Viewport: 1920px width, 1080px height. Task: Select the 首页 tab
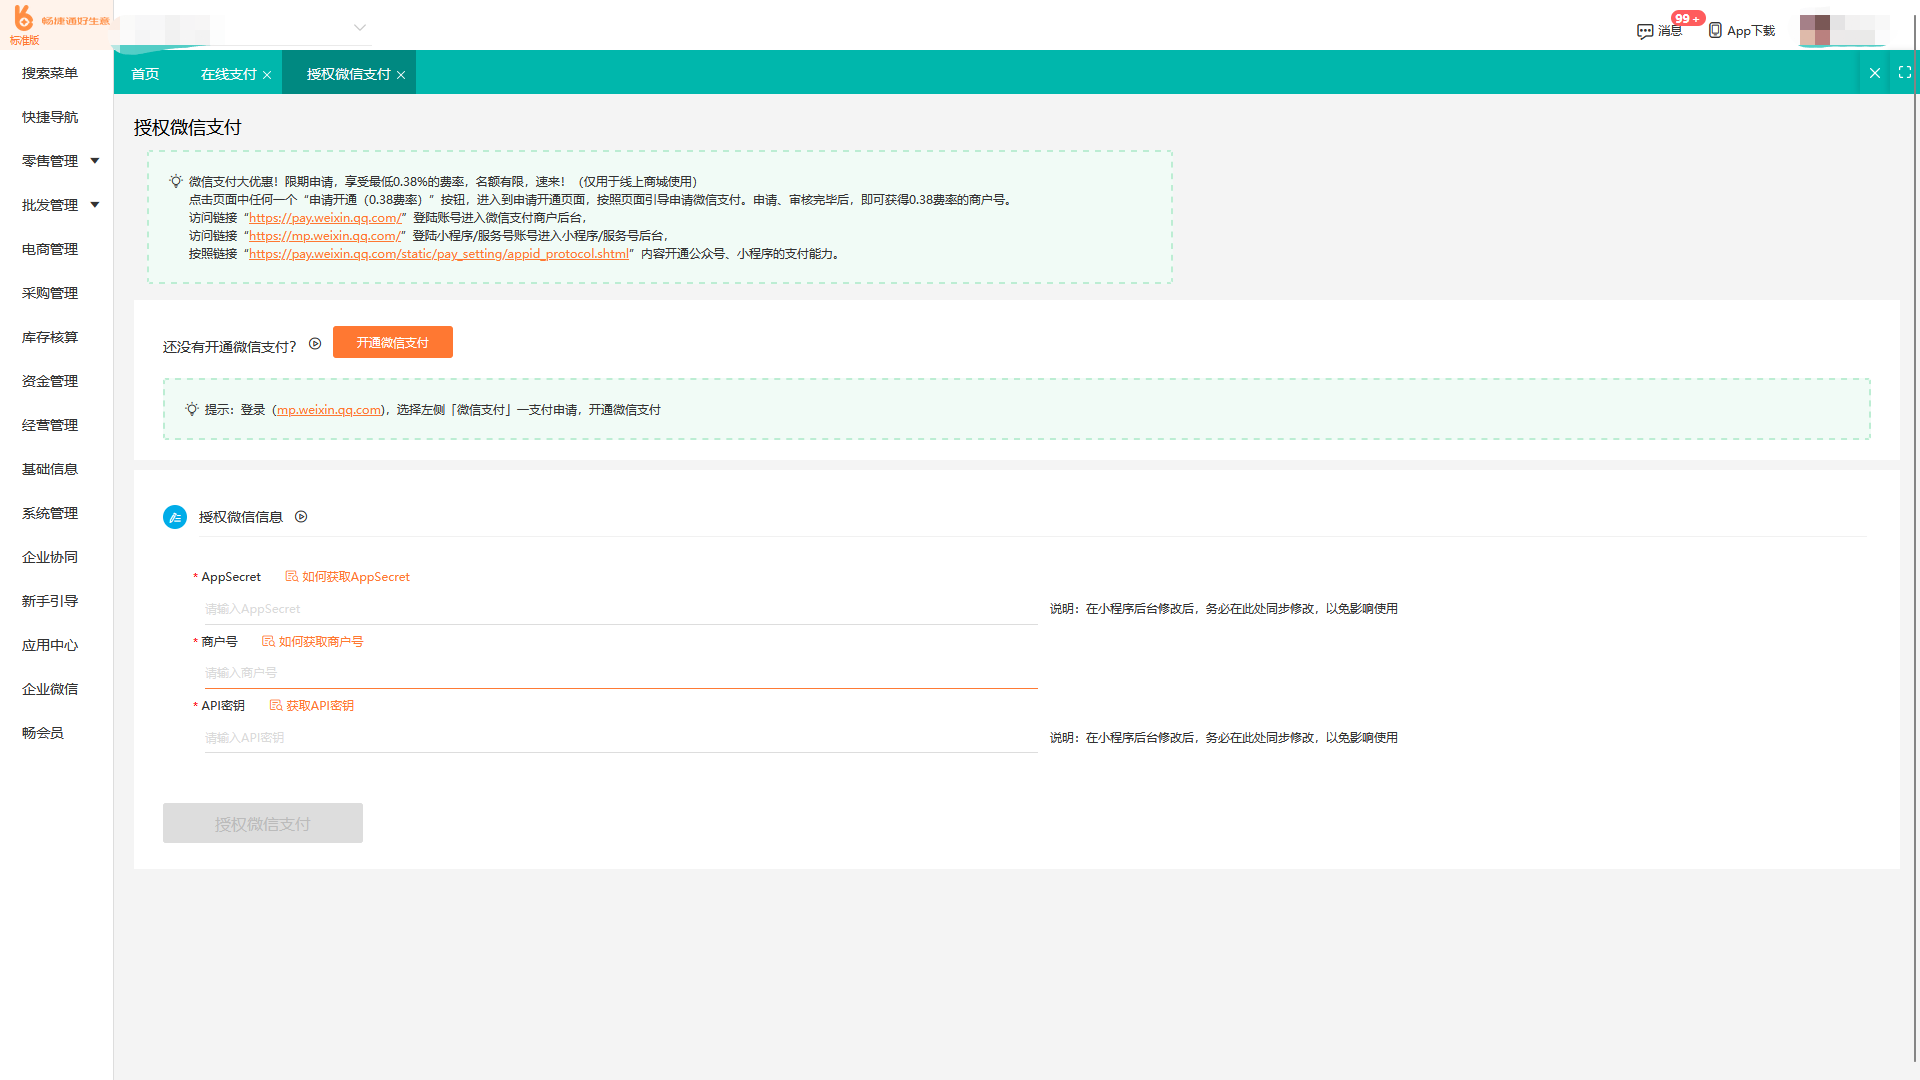[x=145, y=73]
